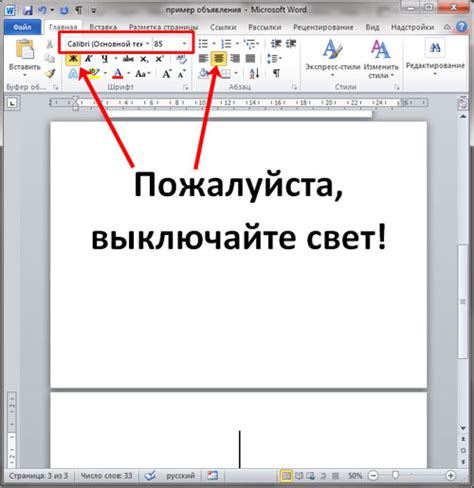The height and width of the screenshot is (488, 474).
Task: Expand font color arrow
Action: point(128,73)
